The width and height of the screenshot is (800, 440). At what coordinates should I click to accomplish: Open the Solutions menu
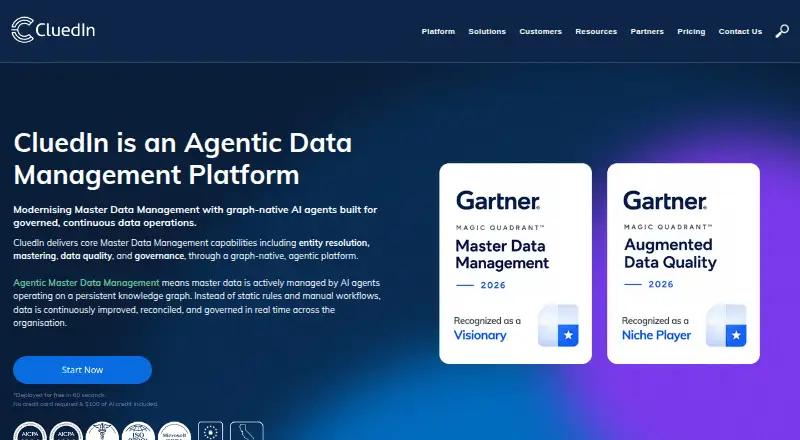(487, 31)
